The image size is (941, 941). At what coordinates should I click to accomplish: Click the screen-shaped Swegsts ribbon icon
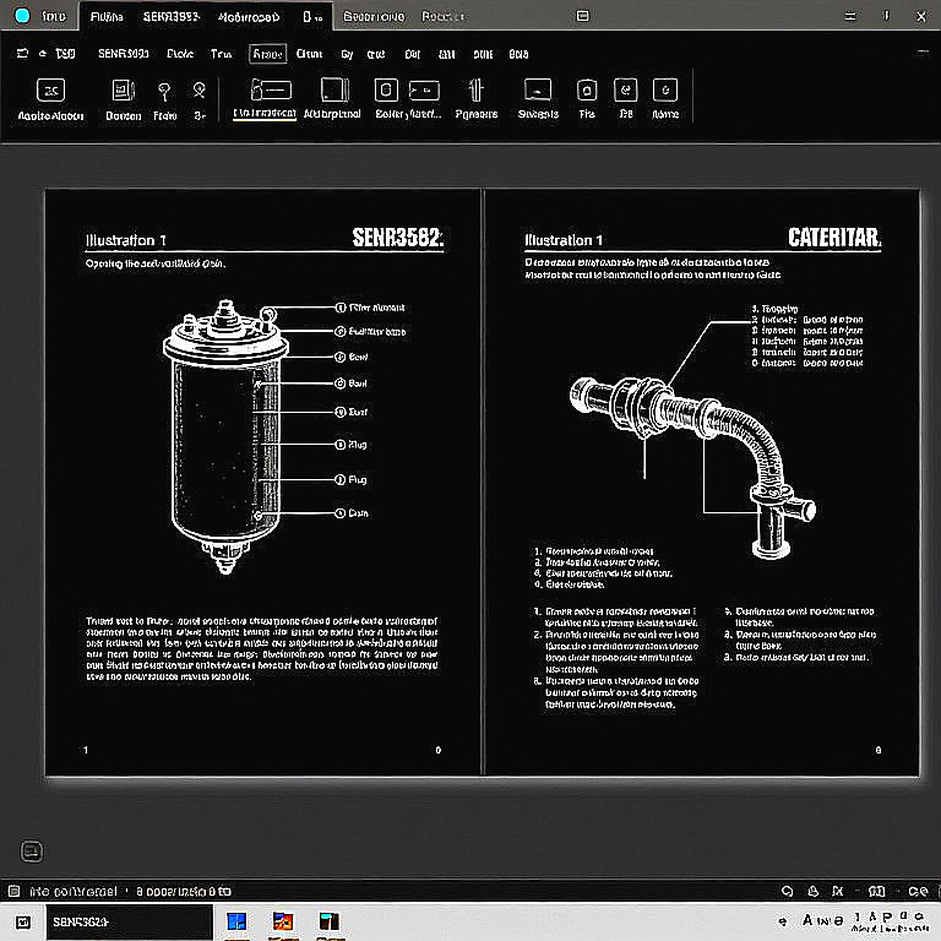[538, 90]
